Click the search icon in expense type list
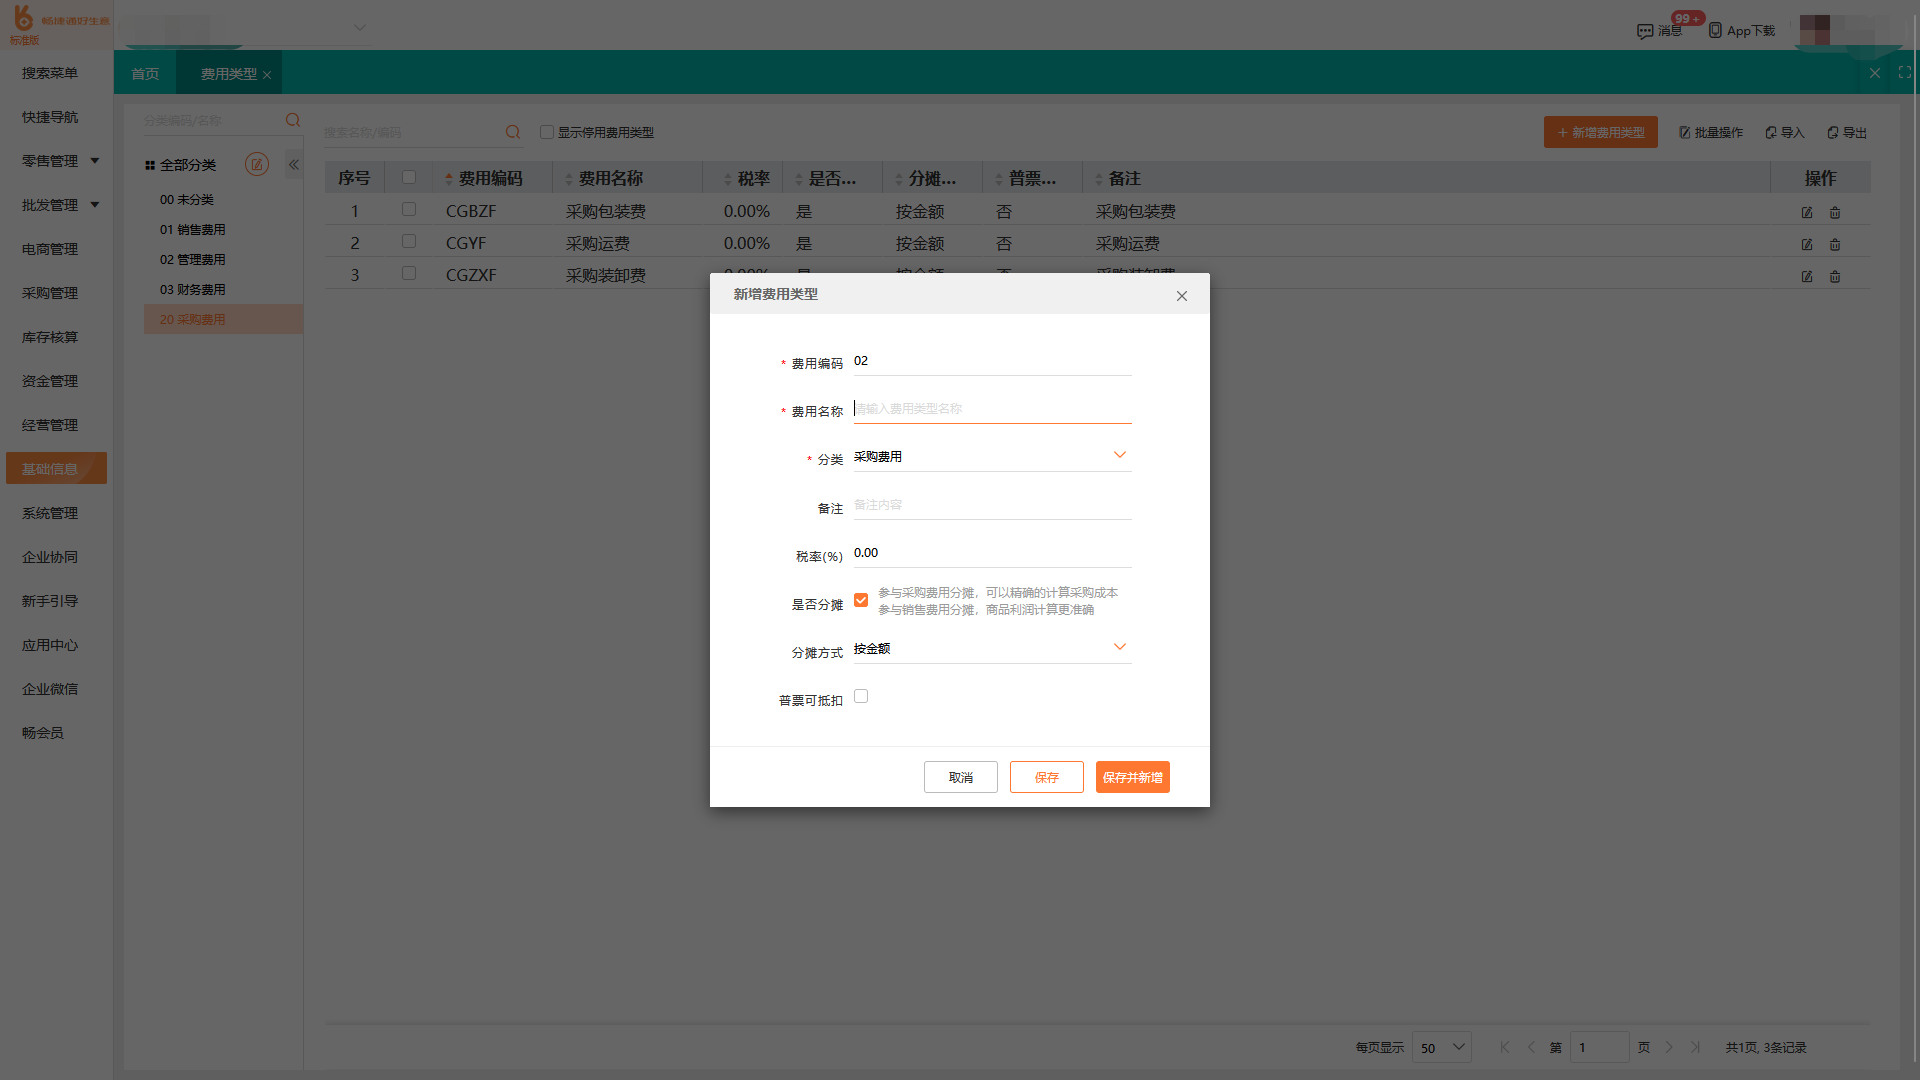Image resolution: width=1920 pixels, height=1080 pixels. (x=512, y=132)
